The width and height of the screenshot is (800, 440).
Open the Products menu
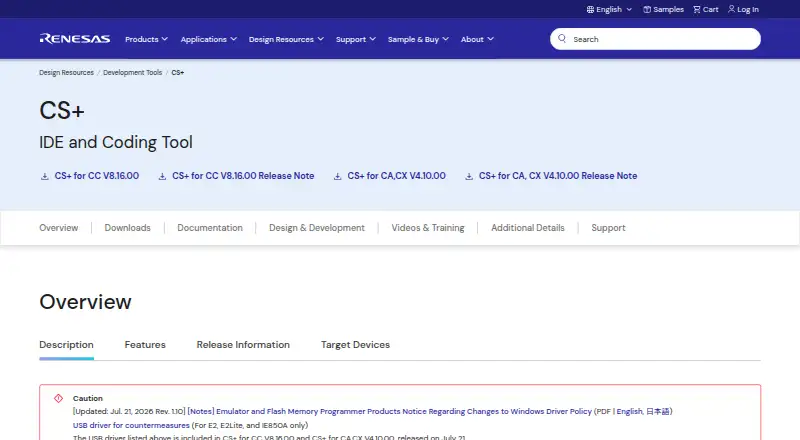(146, 39)
